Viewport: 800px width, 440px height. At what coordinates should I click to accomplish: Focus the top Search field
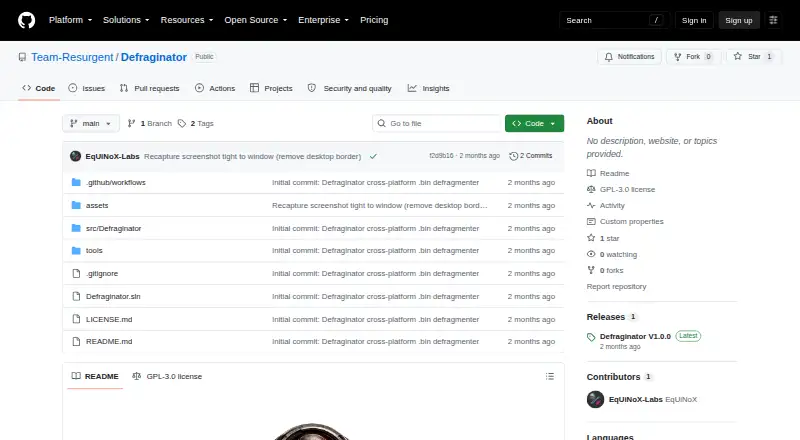tap(614, 20)
